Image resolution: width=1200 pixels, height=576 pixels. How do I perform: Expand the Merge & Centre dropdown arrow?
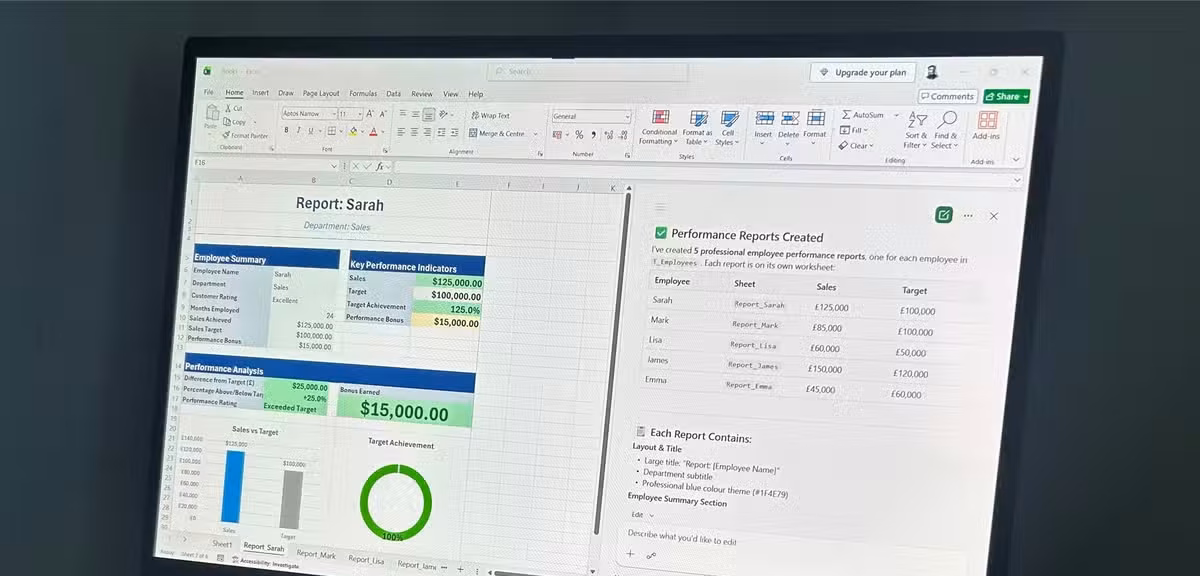pos(535,134)
